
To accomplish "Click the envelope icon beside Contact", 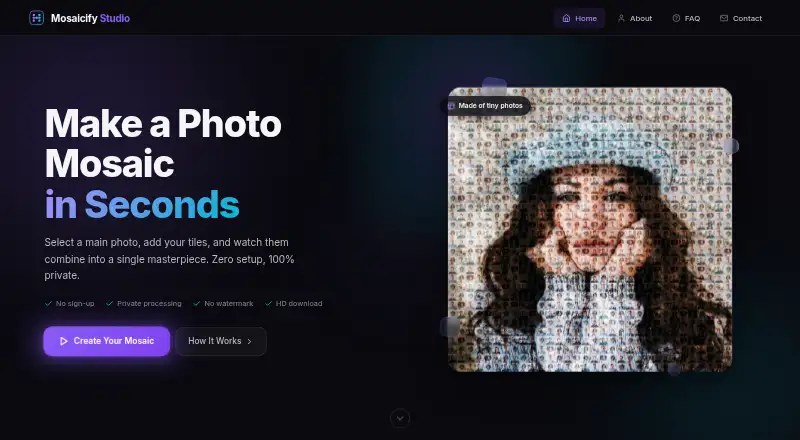I will pyautogui.click(x=723, y=18).
